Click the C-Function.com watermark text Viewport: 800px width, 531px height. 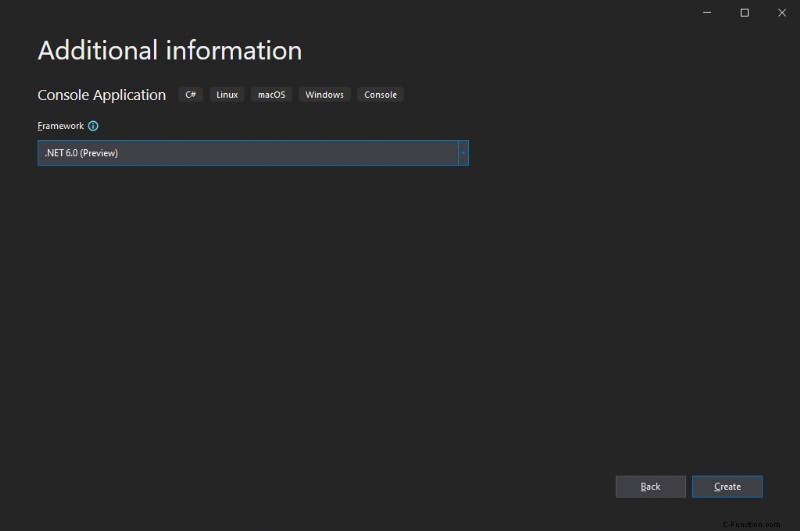pyautogui.click(x=759, y=522)
